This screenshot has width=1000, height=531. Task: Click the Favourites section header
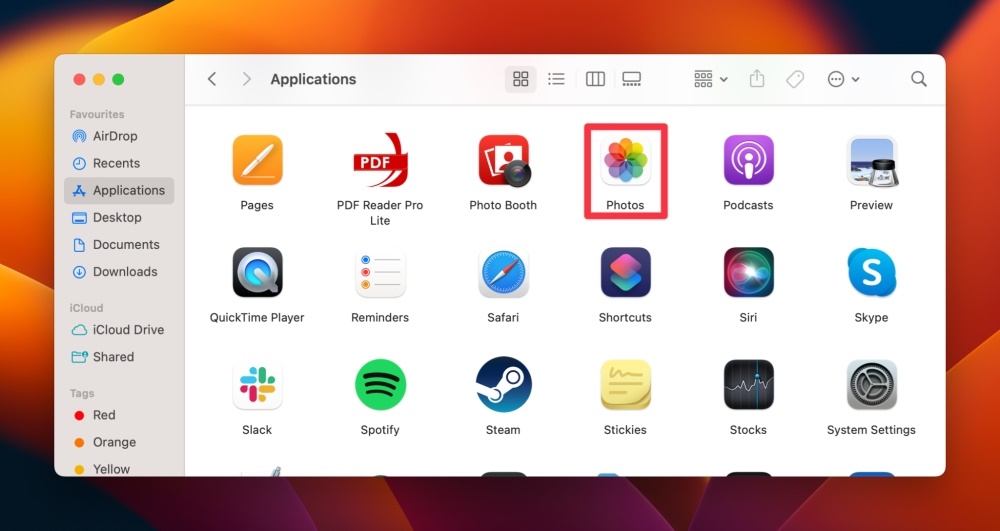(97, 114)
